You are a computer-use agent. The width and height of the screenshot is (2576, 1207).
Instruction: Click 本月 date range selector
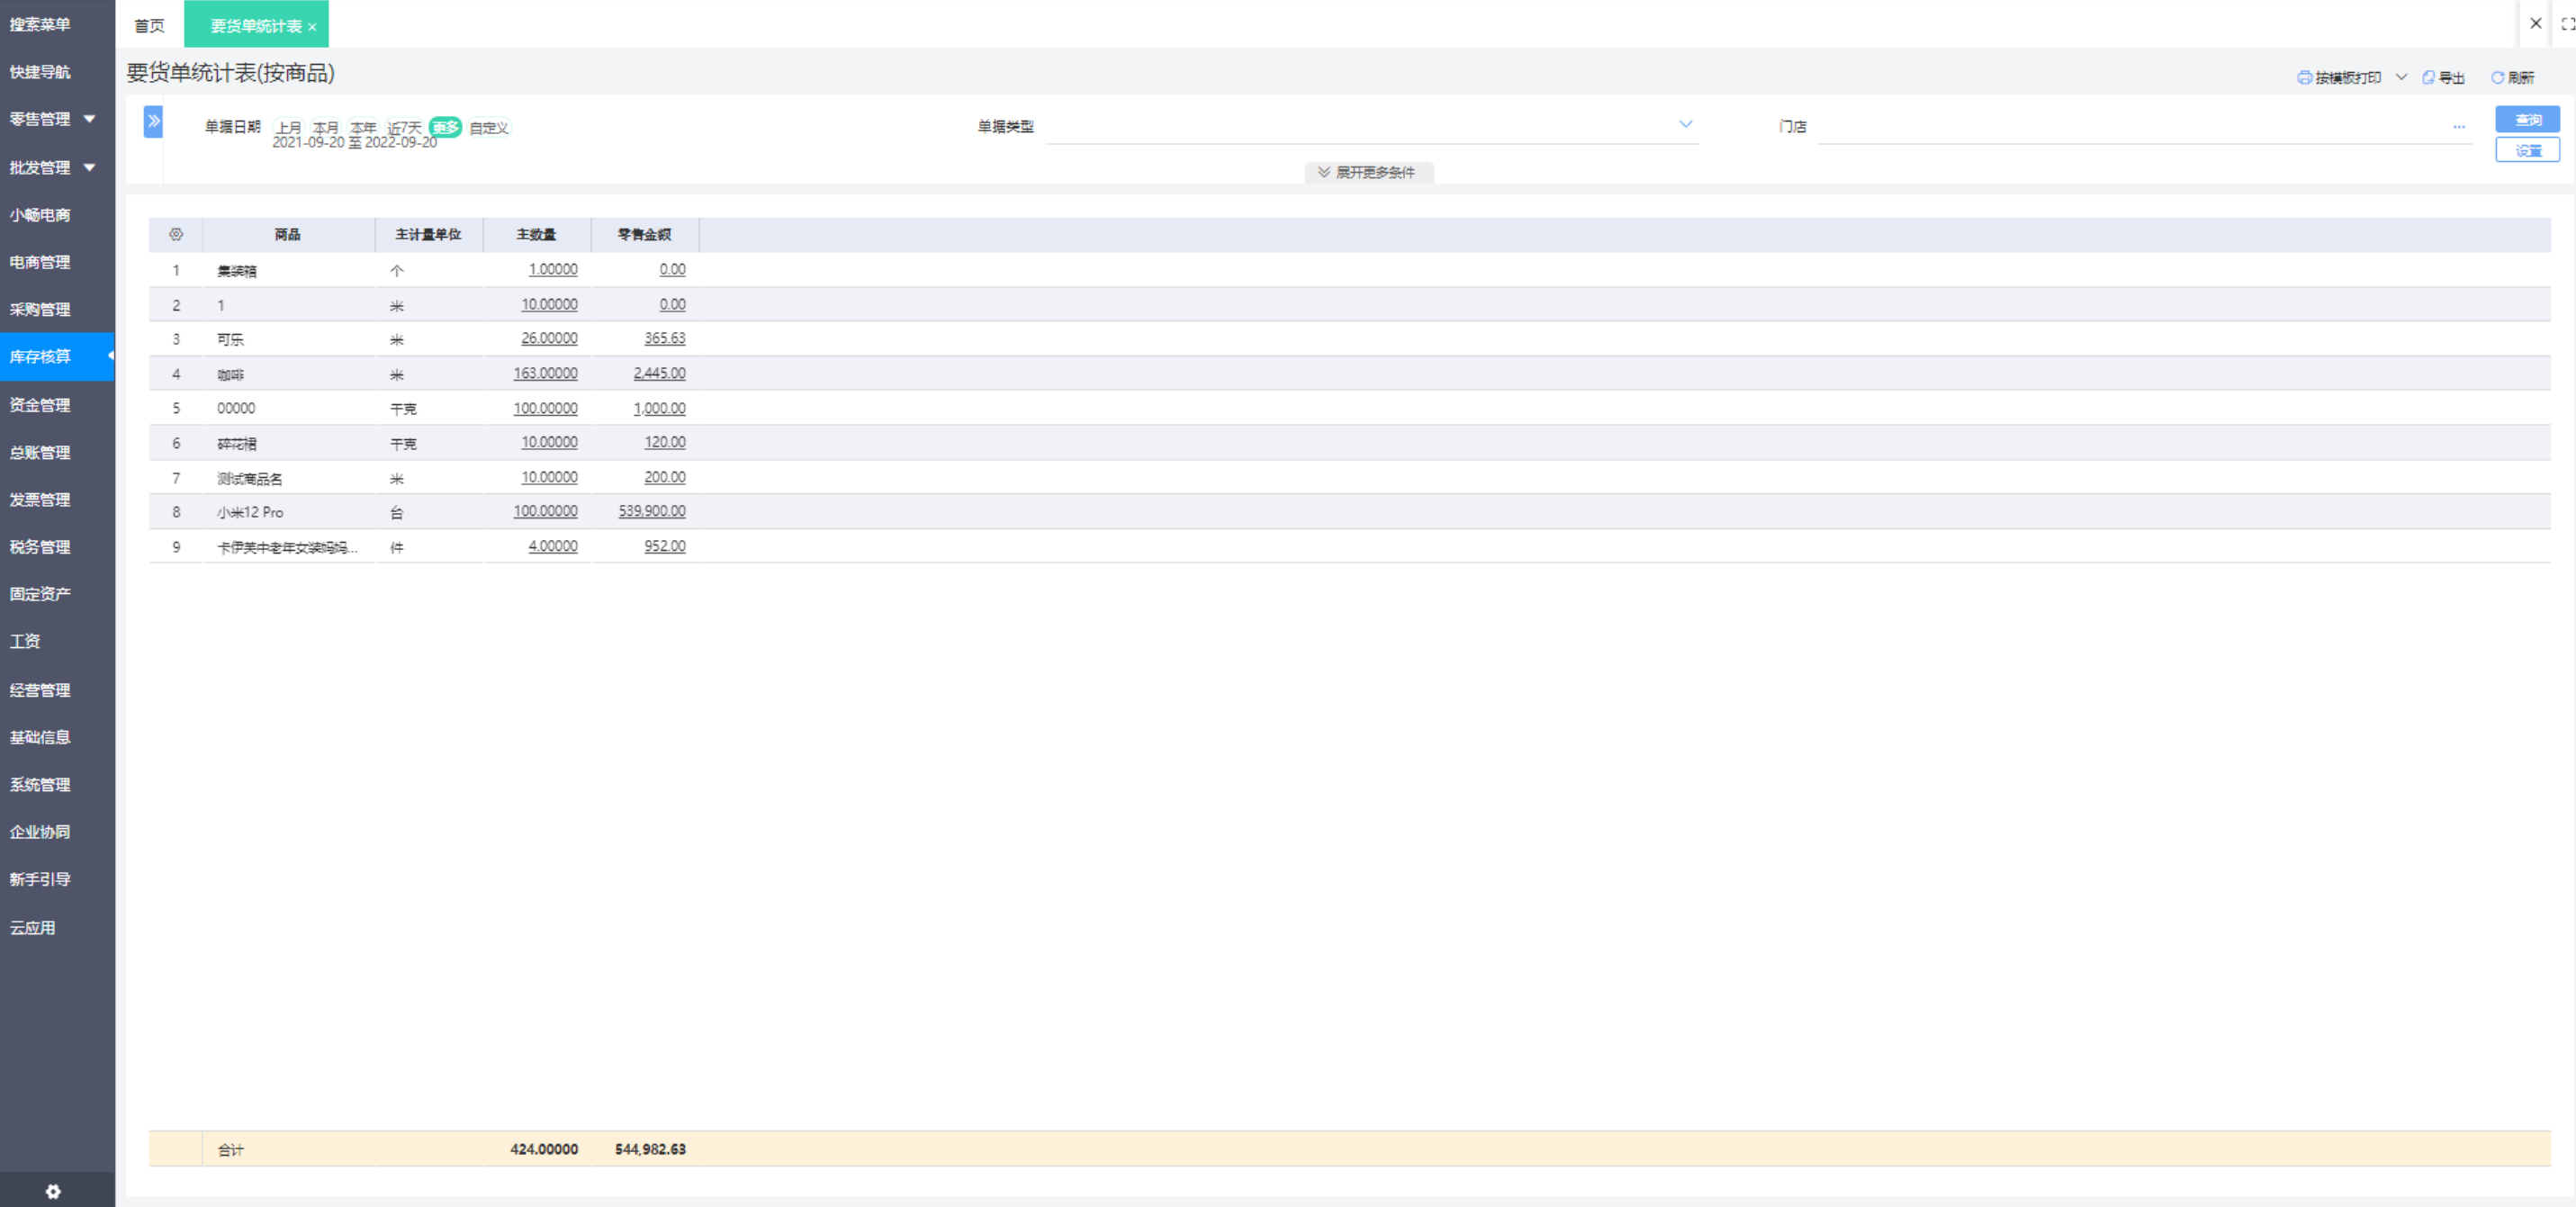click(x=324, y=126)
